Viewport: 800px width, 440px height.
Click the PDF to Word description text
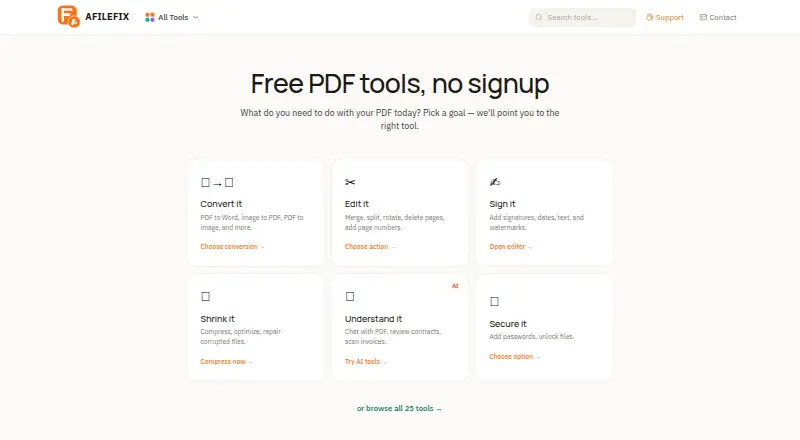pyautogui.click(x=252, y=222)
